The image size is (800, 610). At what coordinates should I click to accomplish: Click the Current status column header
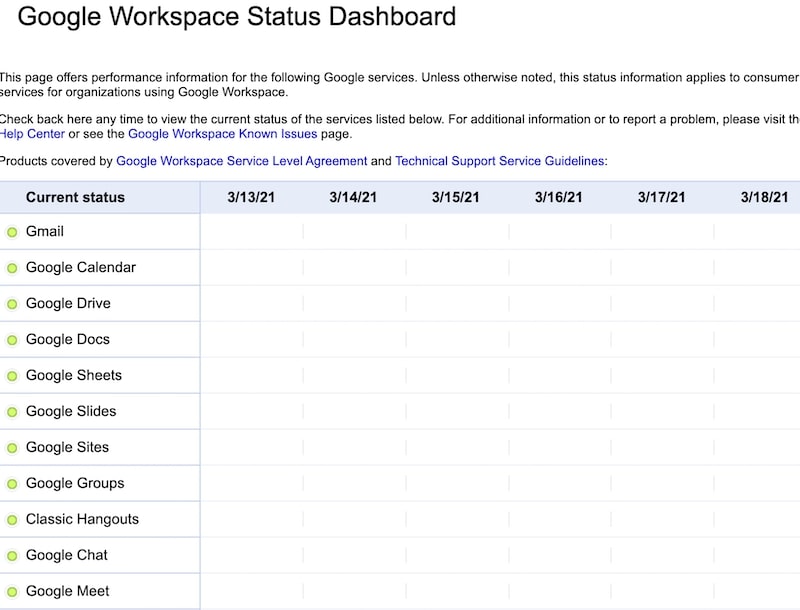[x=75, y=197]
